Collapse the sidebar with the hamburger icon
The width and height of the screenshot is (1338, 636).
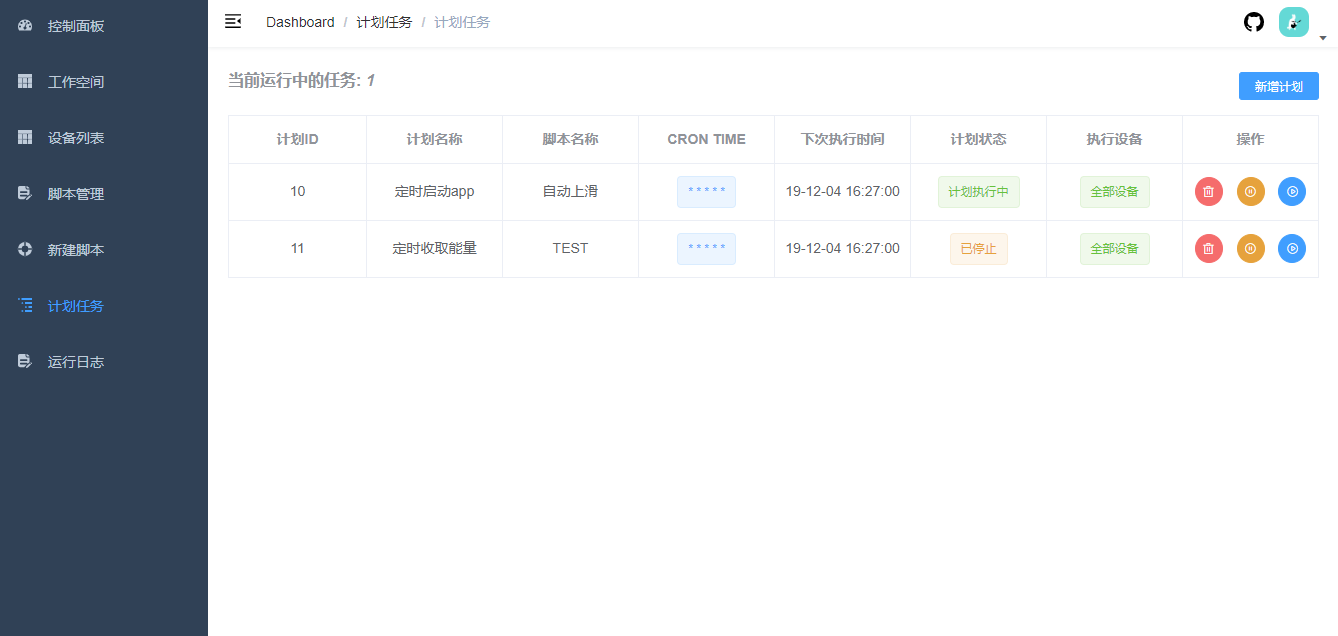tap(233, 22)
